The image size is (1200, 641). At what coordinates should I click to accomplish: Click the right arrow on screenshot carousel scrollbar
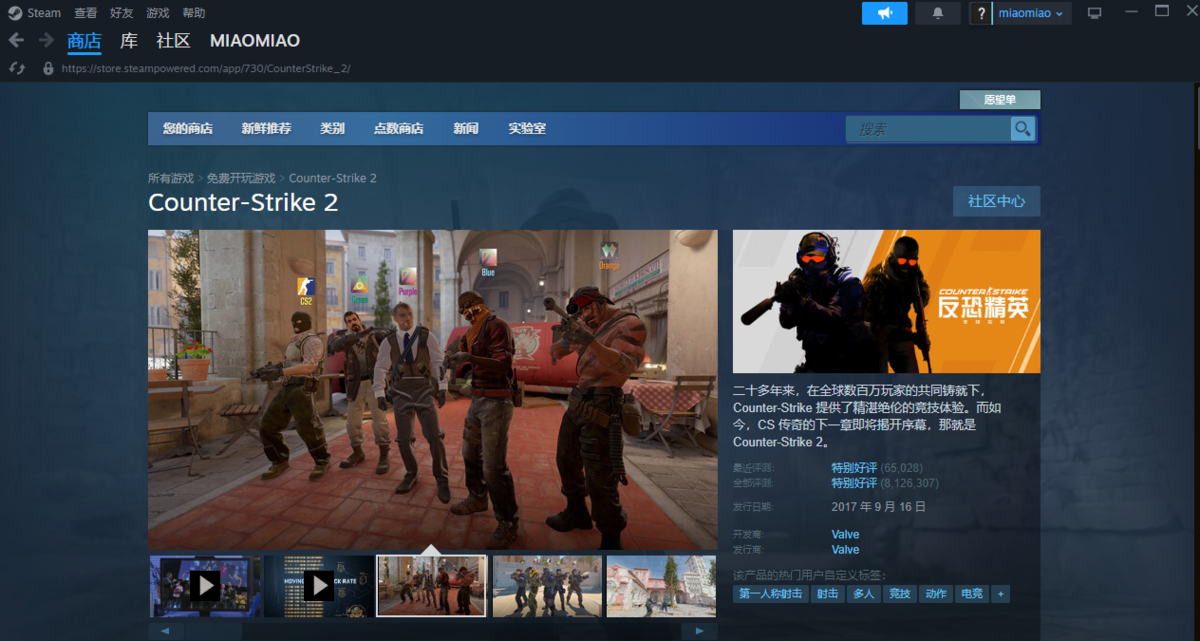[698, 631]
